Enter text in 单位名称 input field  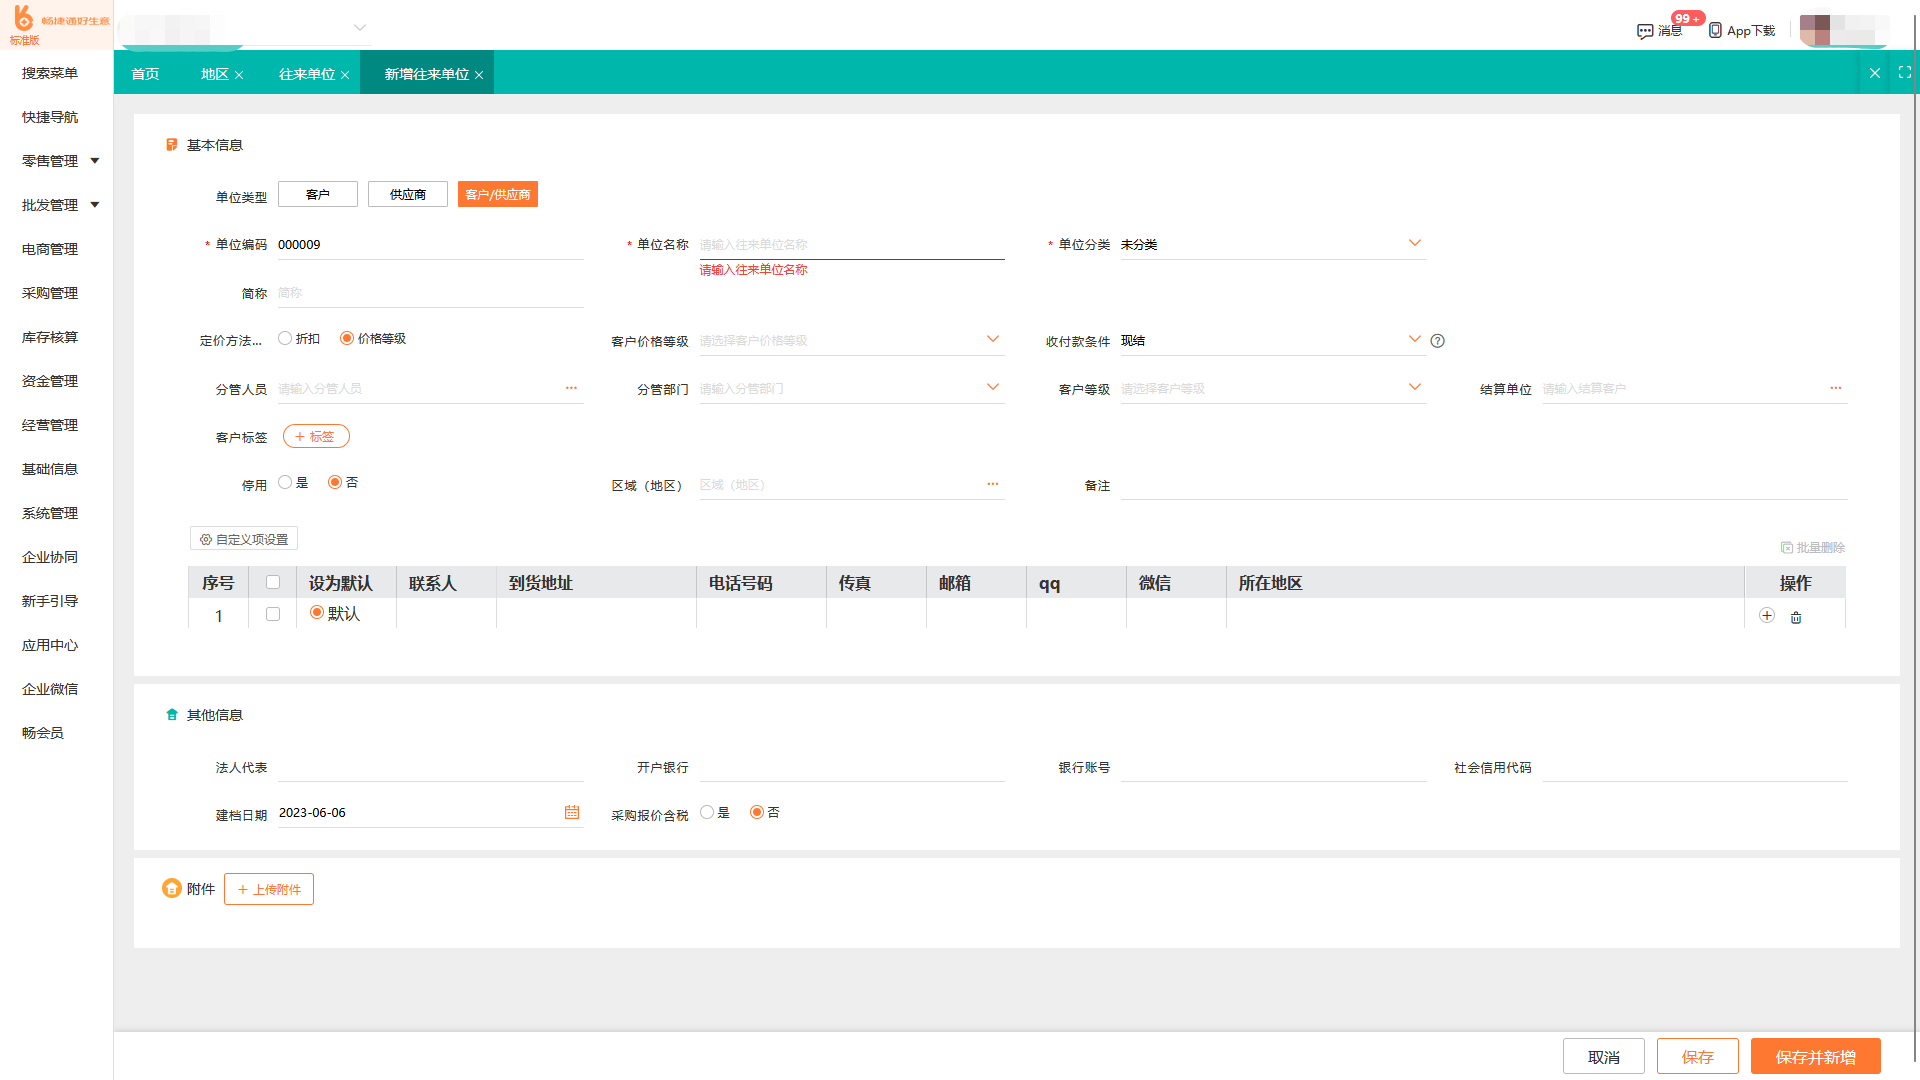point(849,244)
